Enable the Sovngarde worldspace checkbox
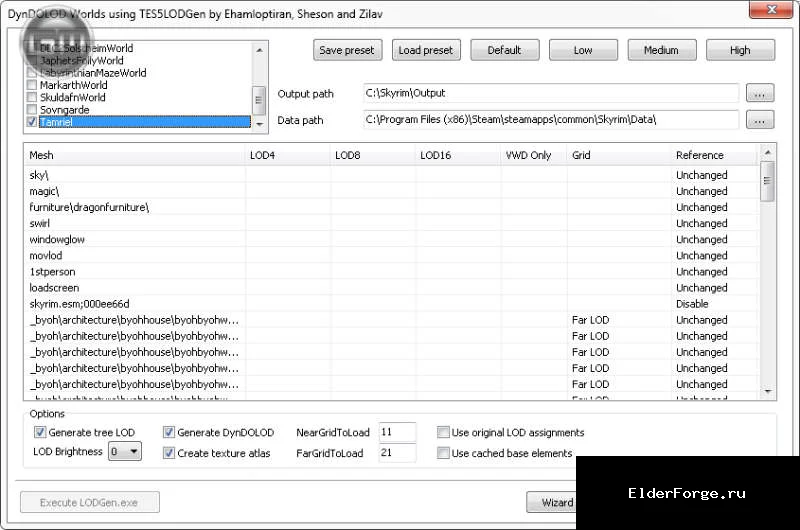800x530 pixels. tap(33, 110)
